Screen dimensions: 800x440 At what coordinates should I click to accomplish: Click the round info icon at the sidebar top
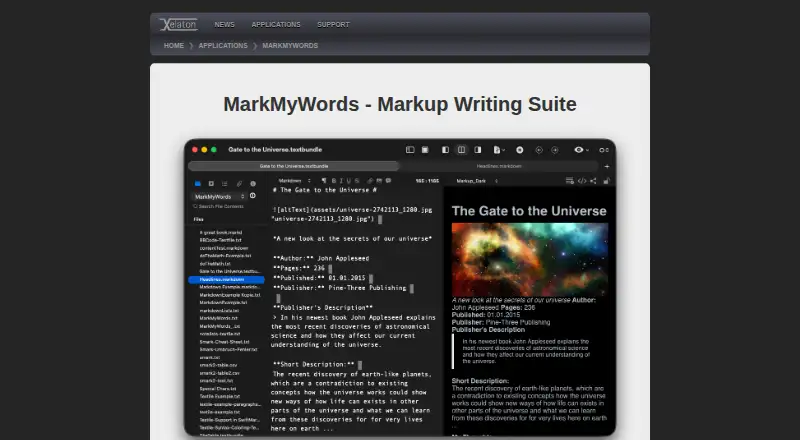click(253, 183)
